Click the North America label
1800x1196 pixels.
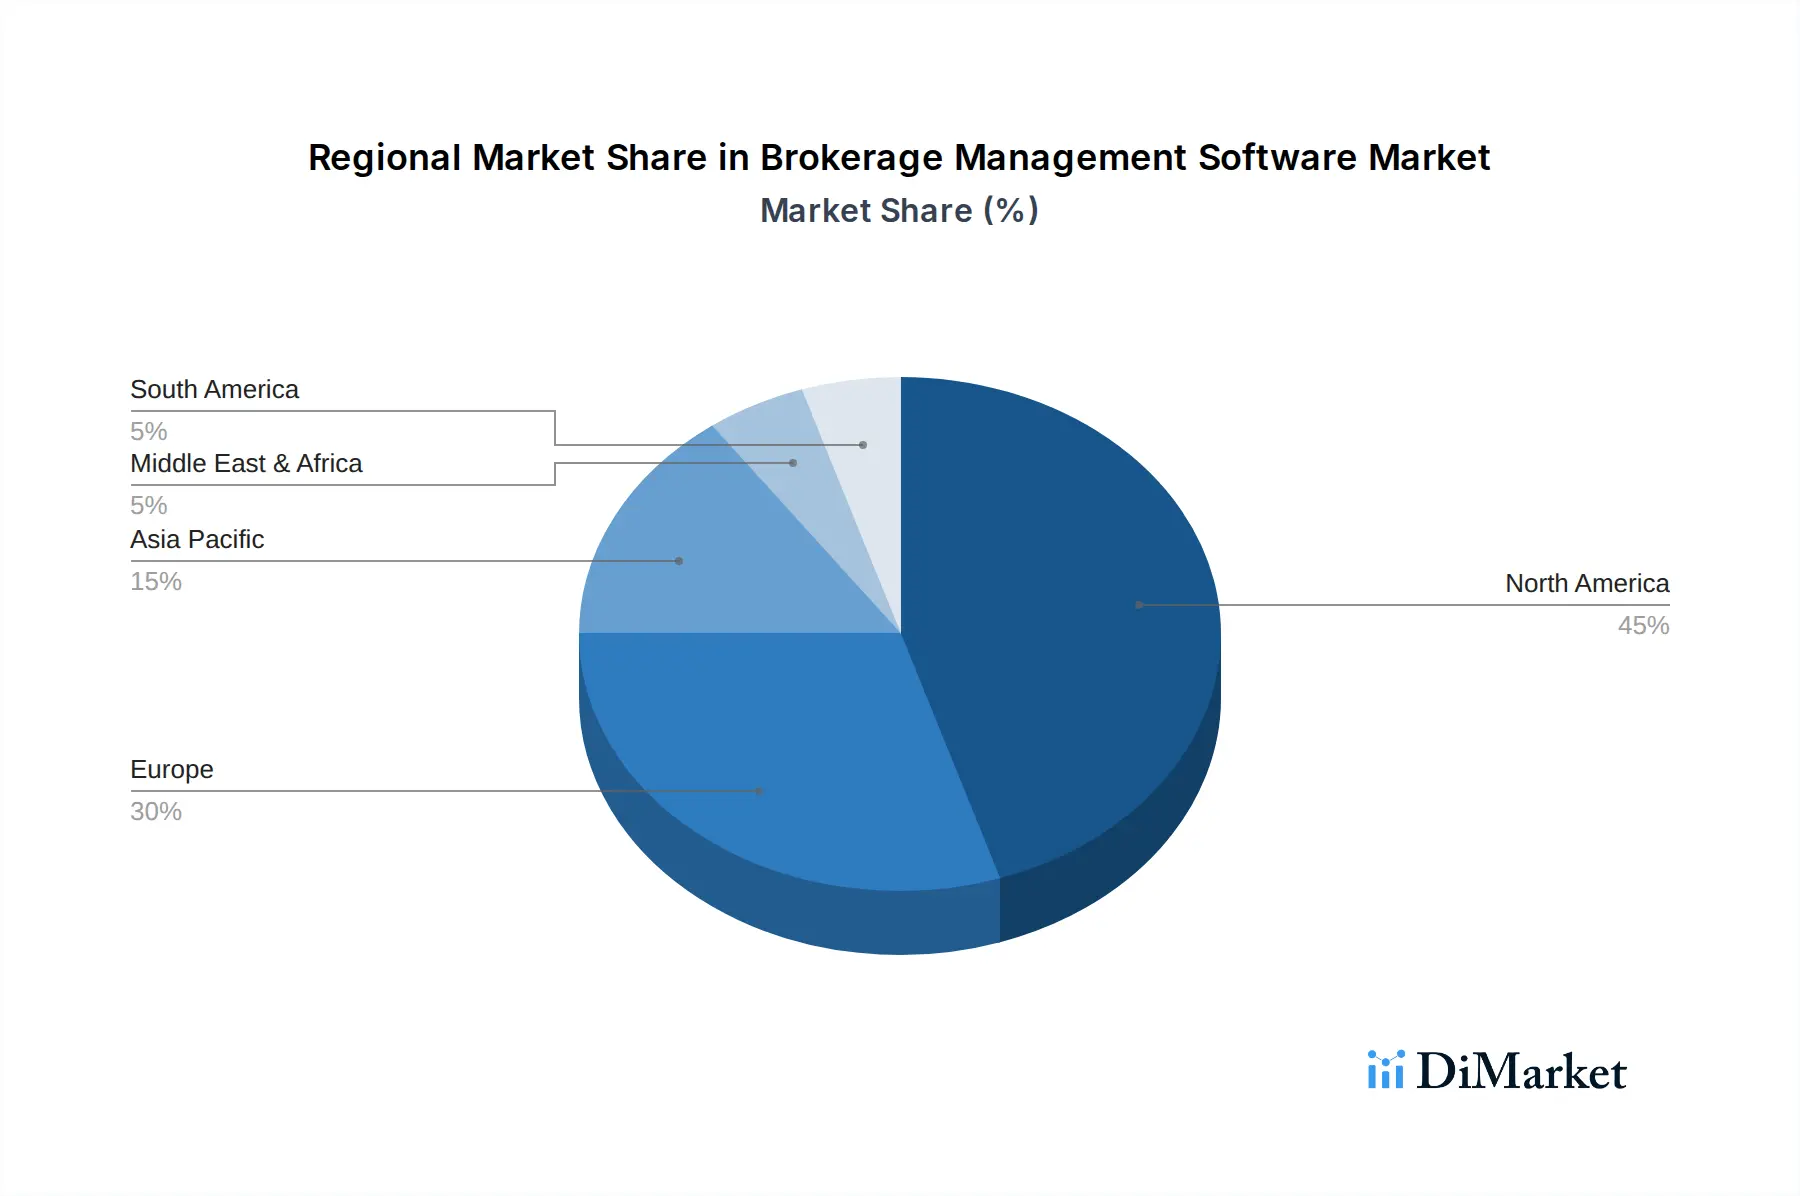coord(1586,583)
